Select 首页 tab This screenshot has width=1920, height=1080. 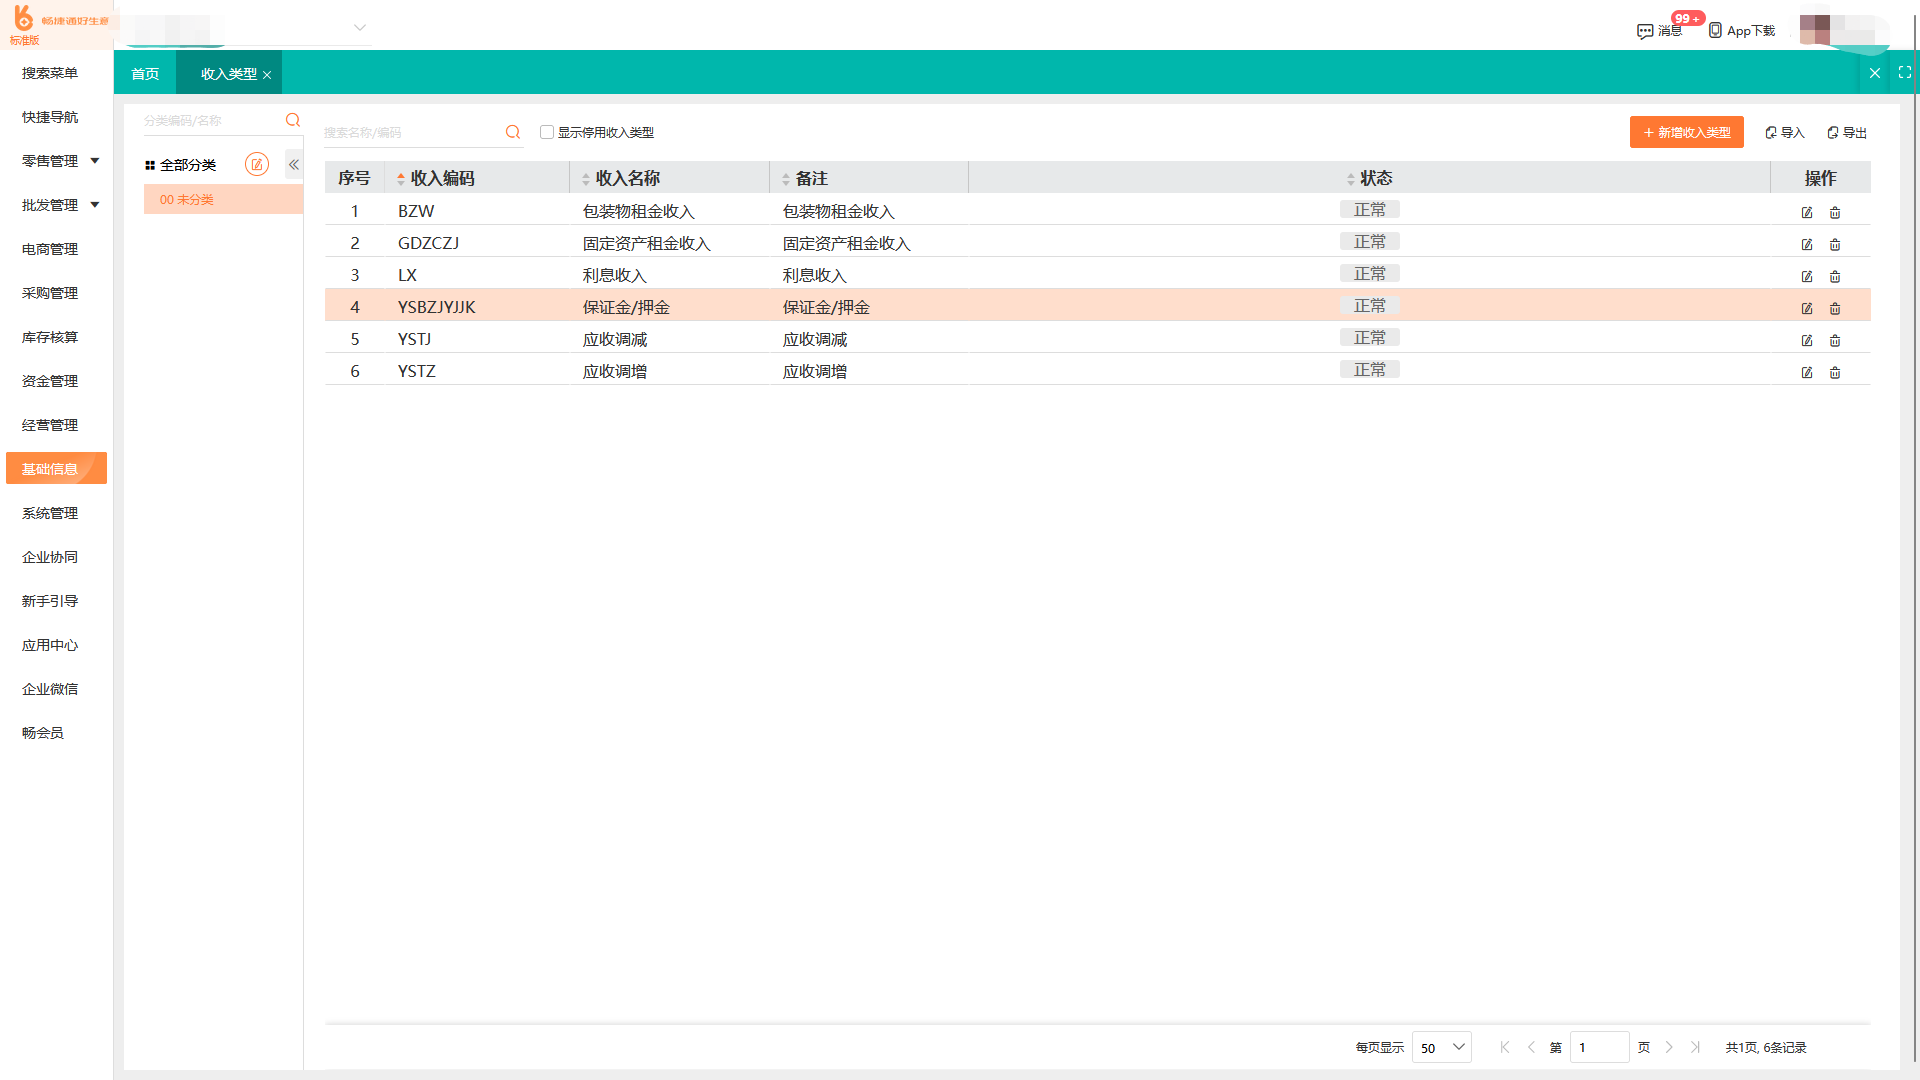(x=145, y=73)
